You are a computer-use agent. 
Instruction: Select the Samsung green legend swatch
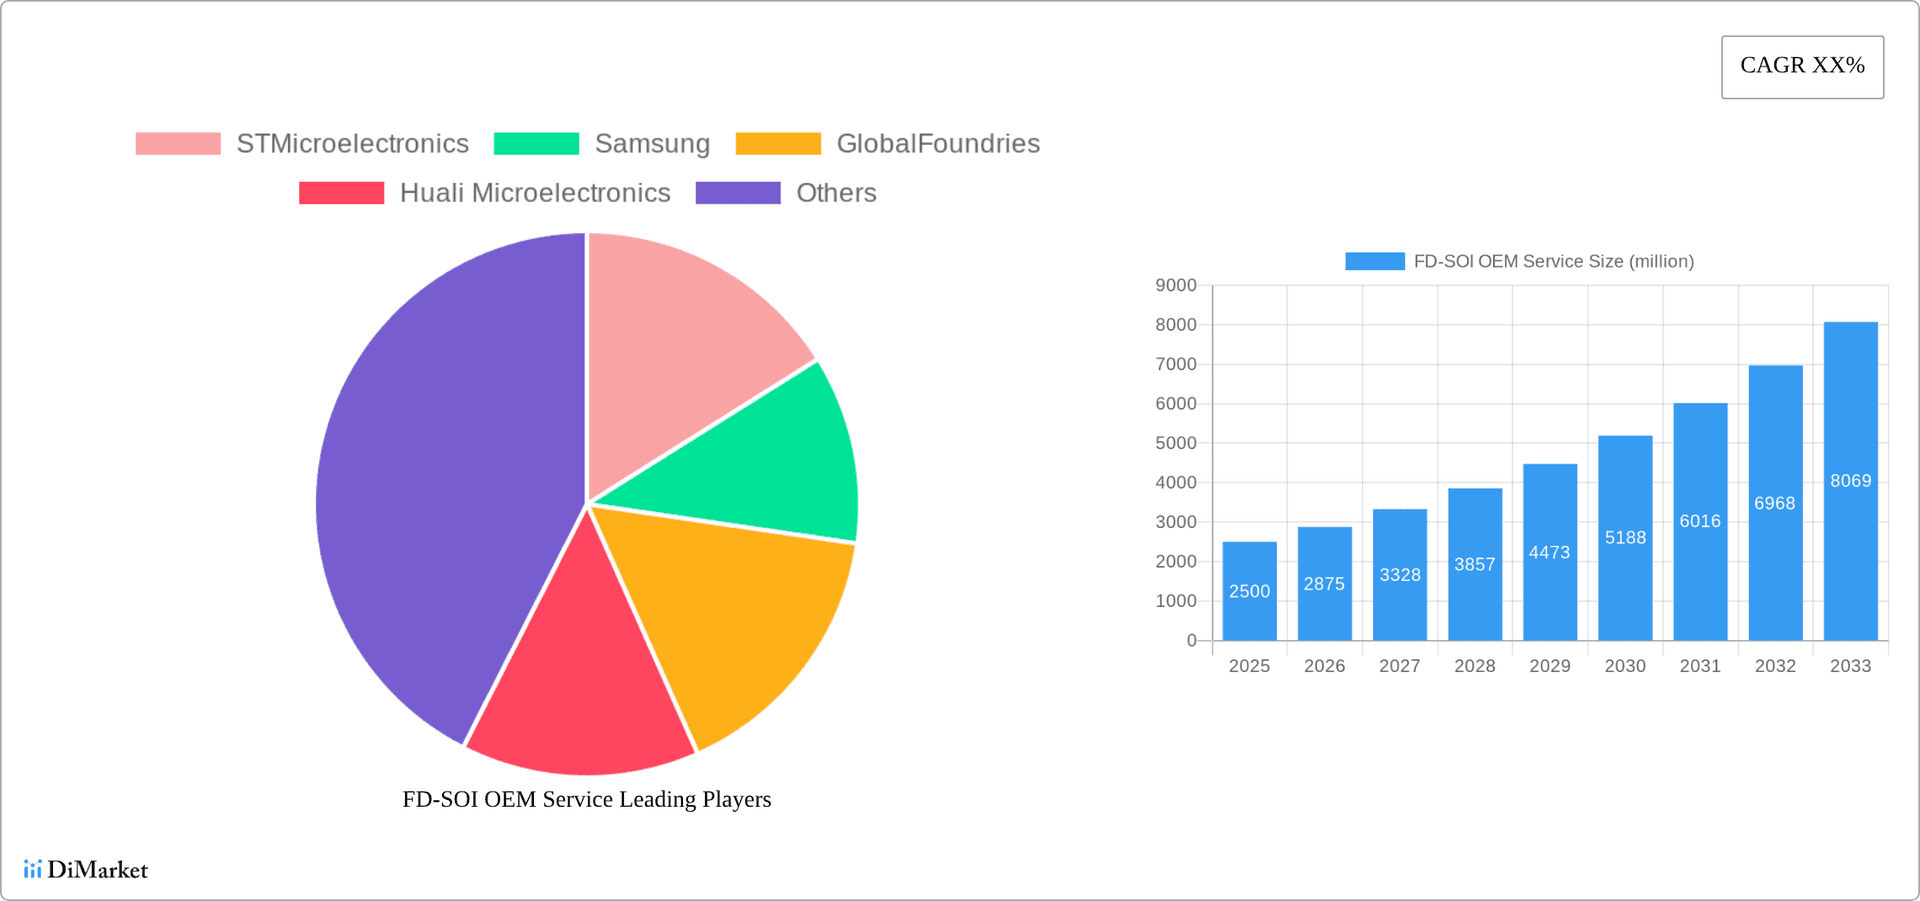pyautogui.click(x=536, y=143)
